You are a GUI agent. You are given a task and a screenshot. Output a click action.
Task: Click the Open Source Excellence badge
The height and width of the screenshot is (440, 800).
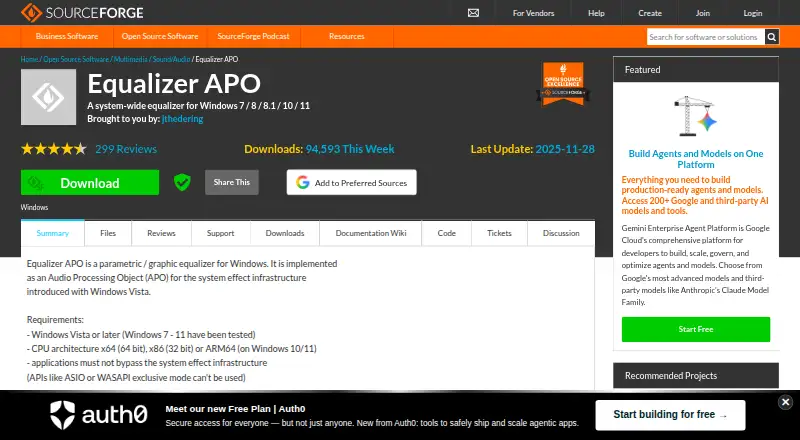point(563,84)
